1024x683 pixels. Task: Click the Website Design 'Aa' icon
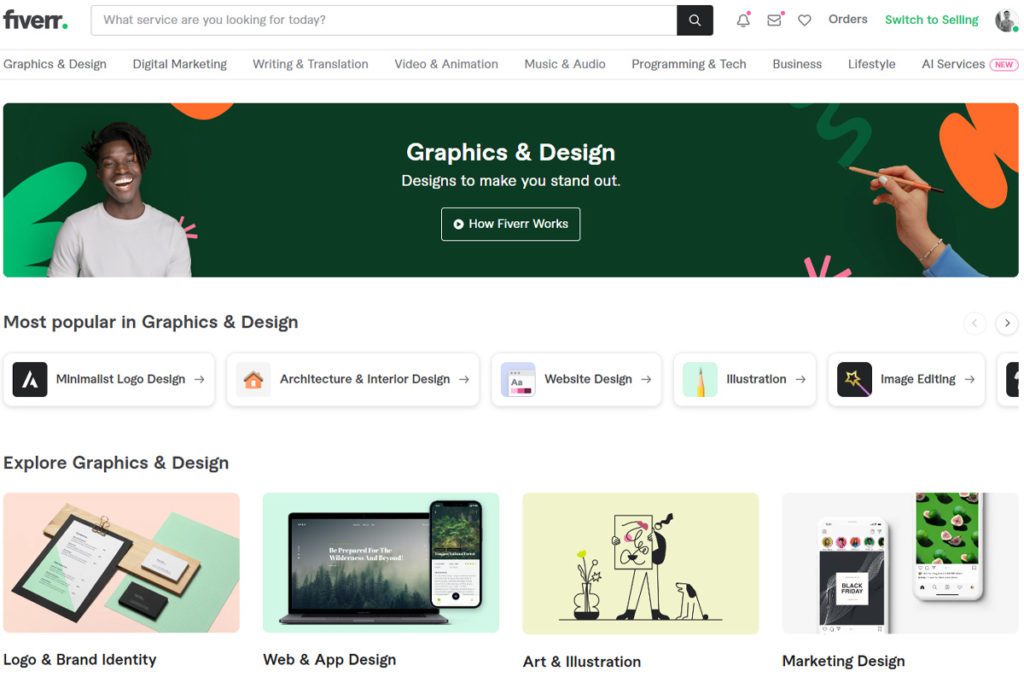click(516, 379)
